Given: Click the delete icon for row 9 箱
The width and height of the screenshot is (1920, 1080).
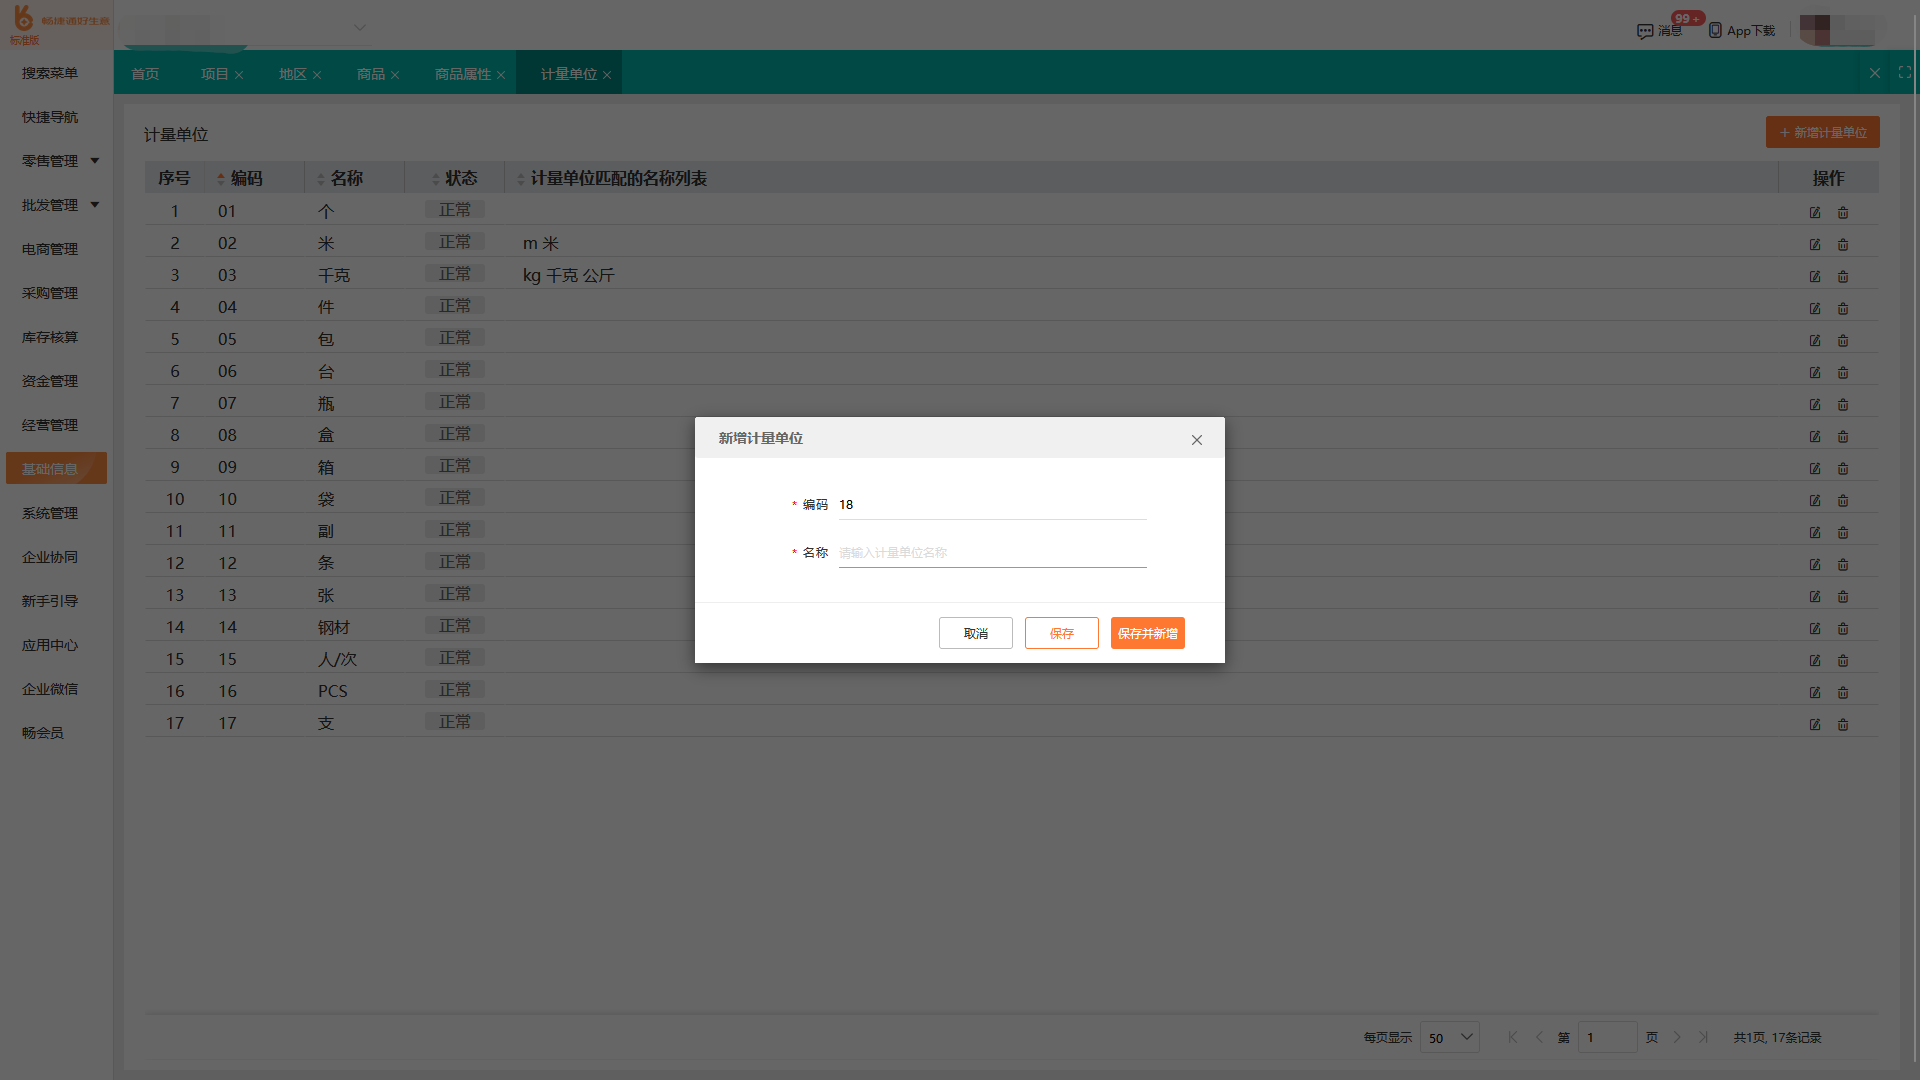Looking at the screenshot, I should tap(1844, 468).
